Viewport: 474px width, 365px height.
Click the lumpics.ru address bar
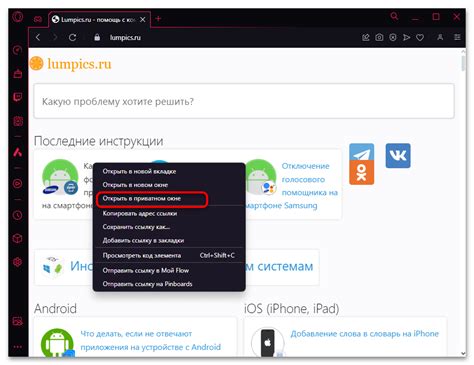coord(125,38)
